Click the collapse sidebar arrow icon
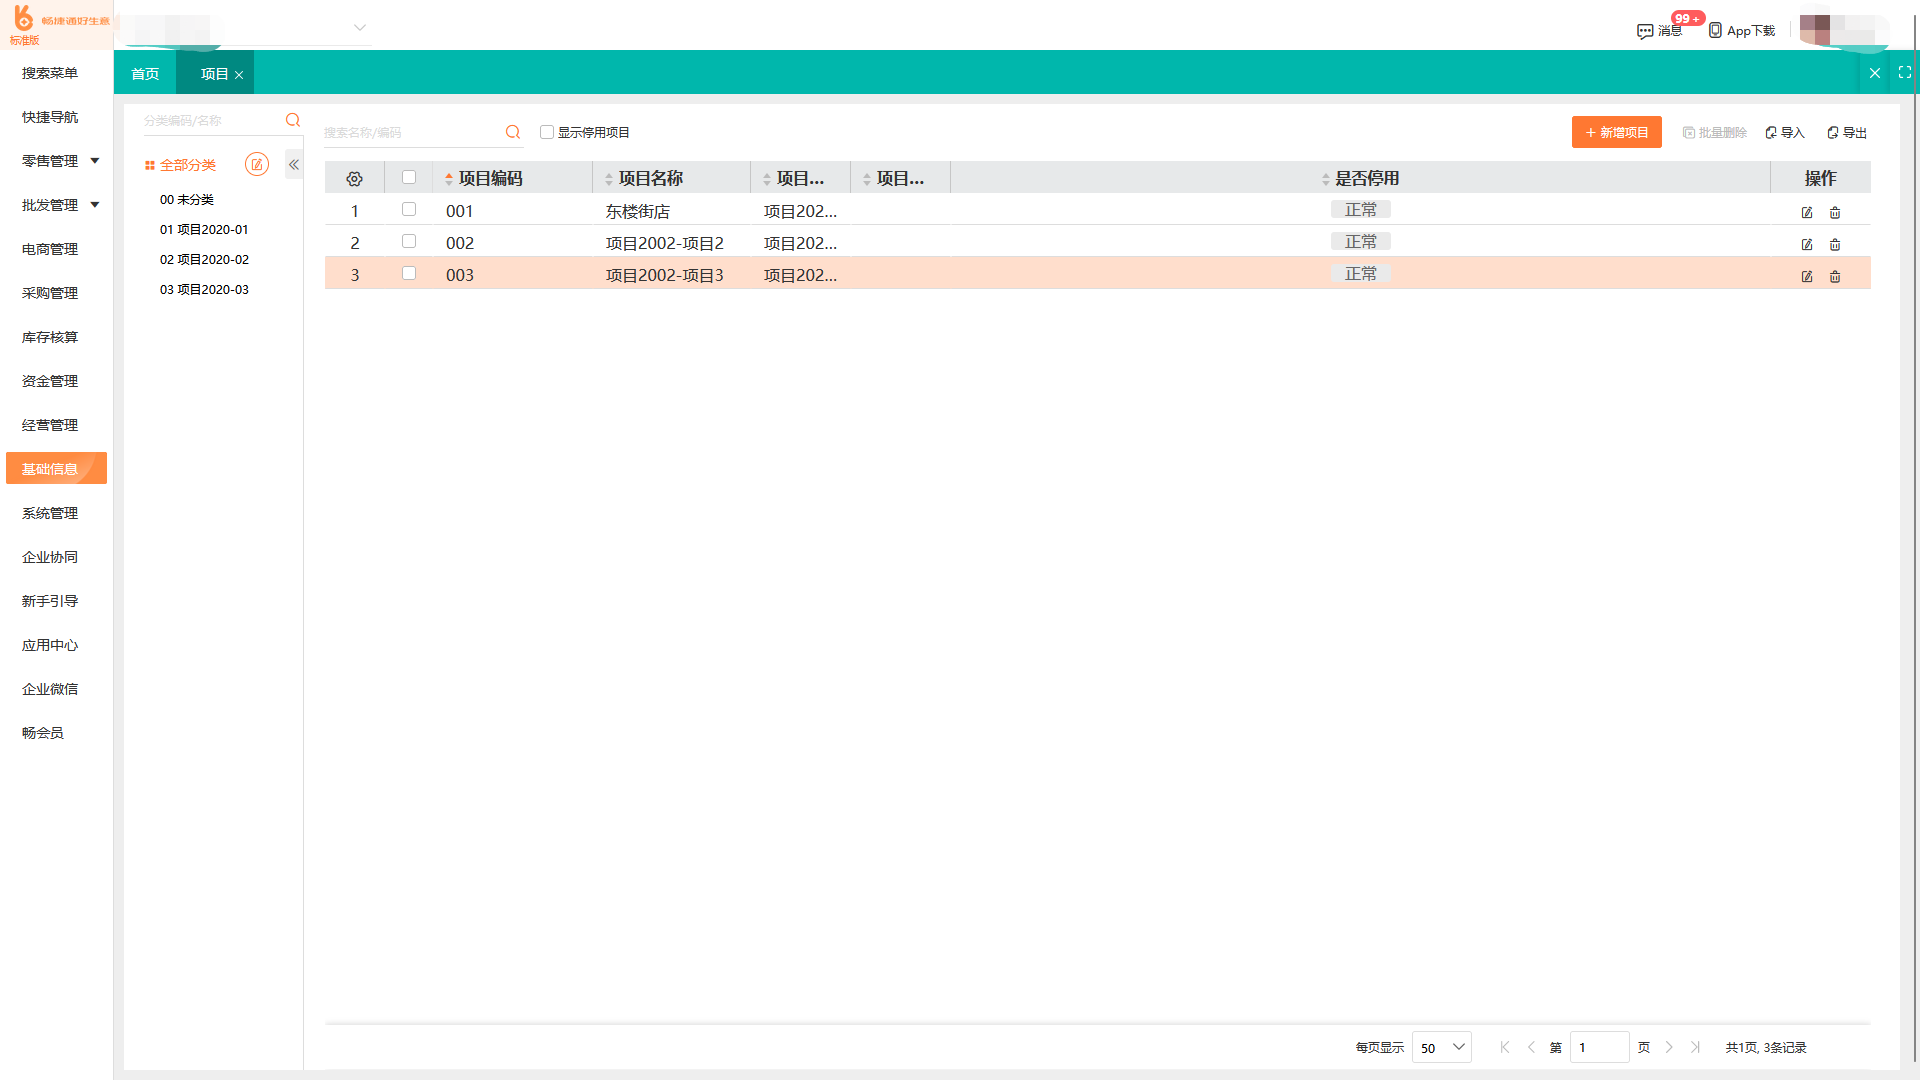This screenshot has height=1080, width=1920. 294,165
